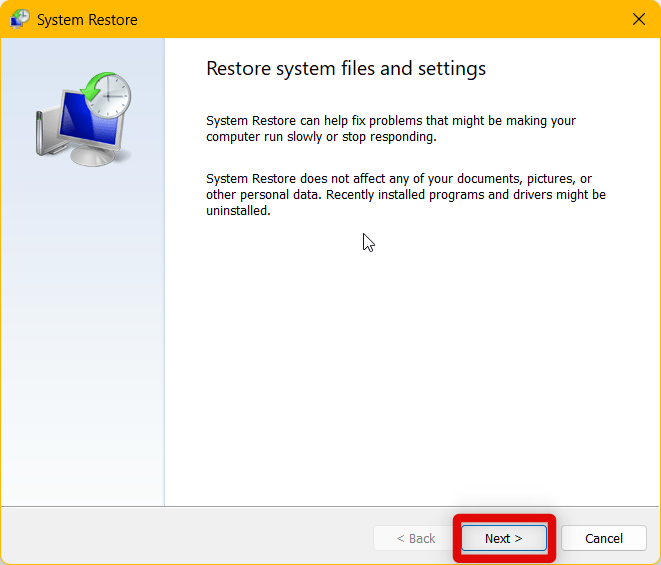This screenshot has height=565, width=661.
Task: Click the word "uninstalled" in the description
Action: tap(238, 211)
